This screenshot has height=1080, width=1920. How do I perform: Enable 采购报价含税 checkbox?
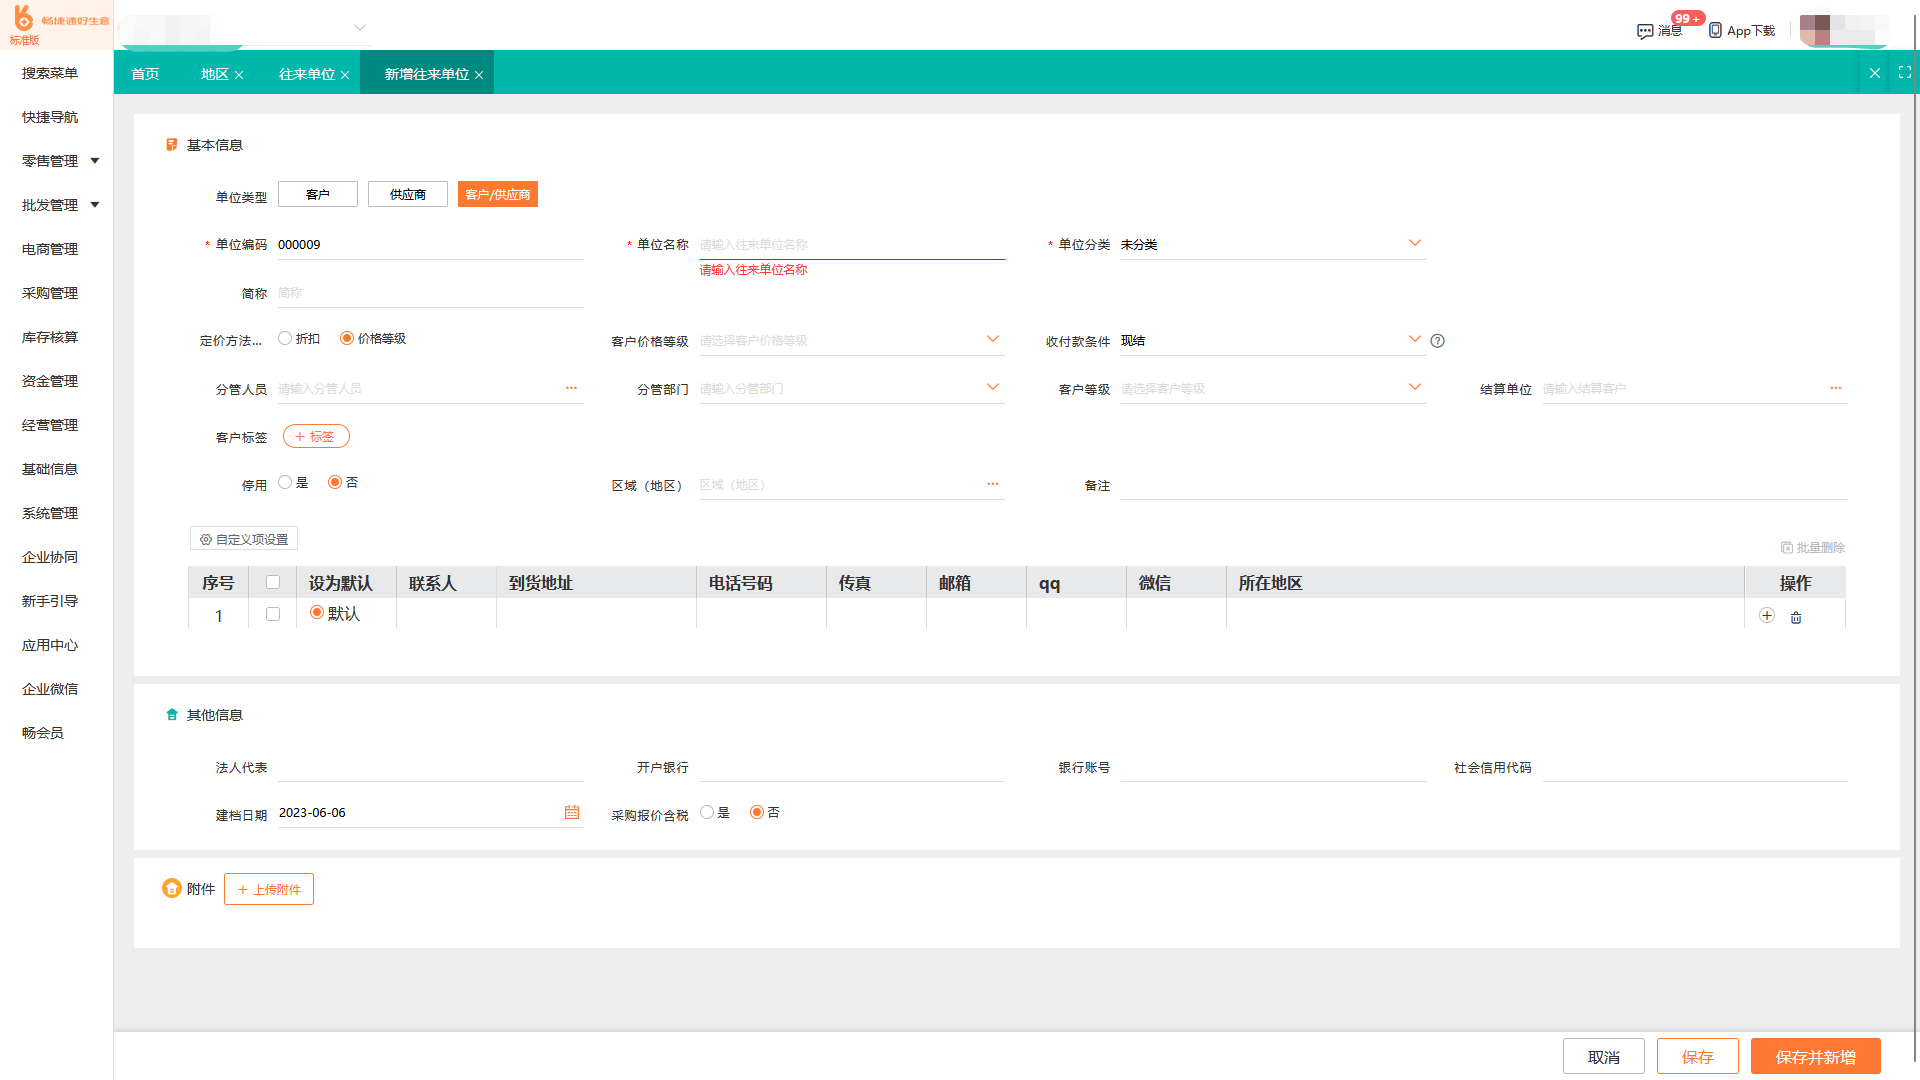(x=708, y=812)
